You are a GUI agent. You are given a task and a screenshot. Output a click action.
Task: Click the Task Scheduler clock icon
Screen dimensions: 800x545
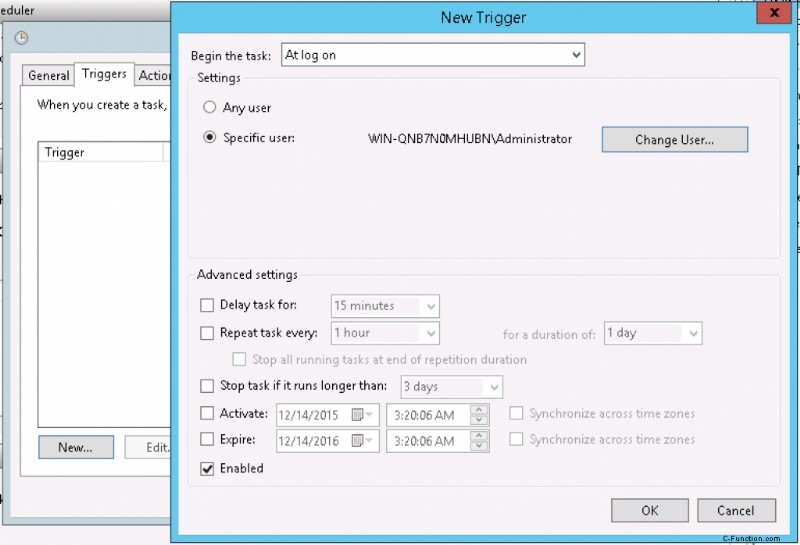21,38
